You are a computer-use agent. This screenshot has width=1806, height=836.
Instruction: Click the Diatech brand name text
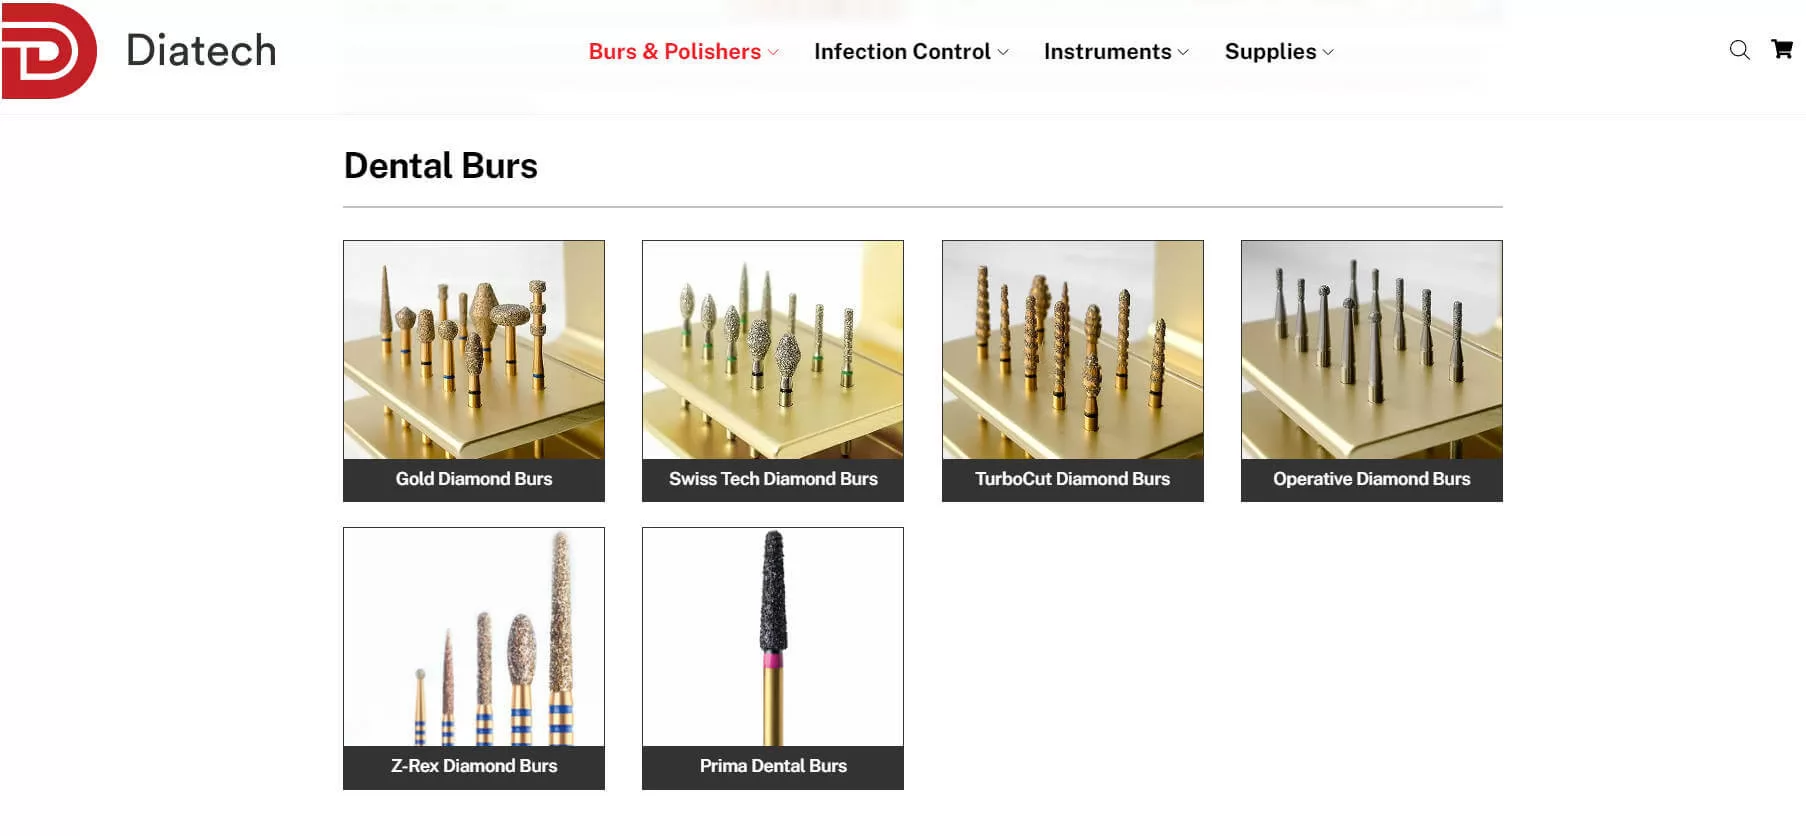click(x=201, y=51)
